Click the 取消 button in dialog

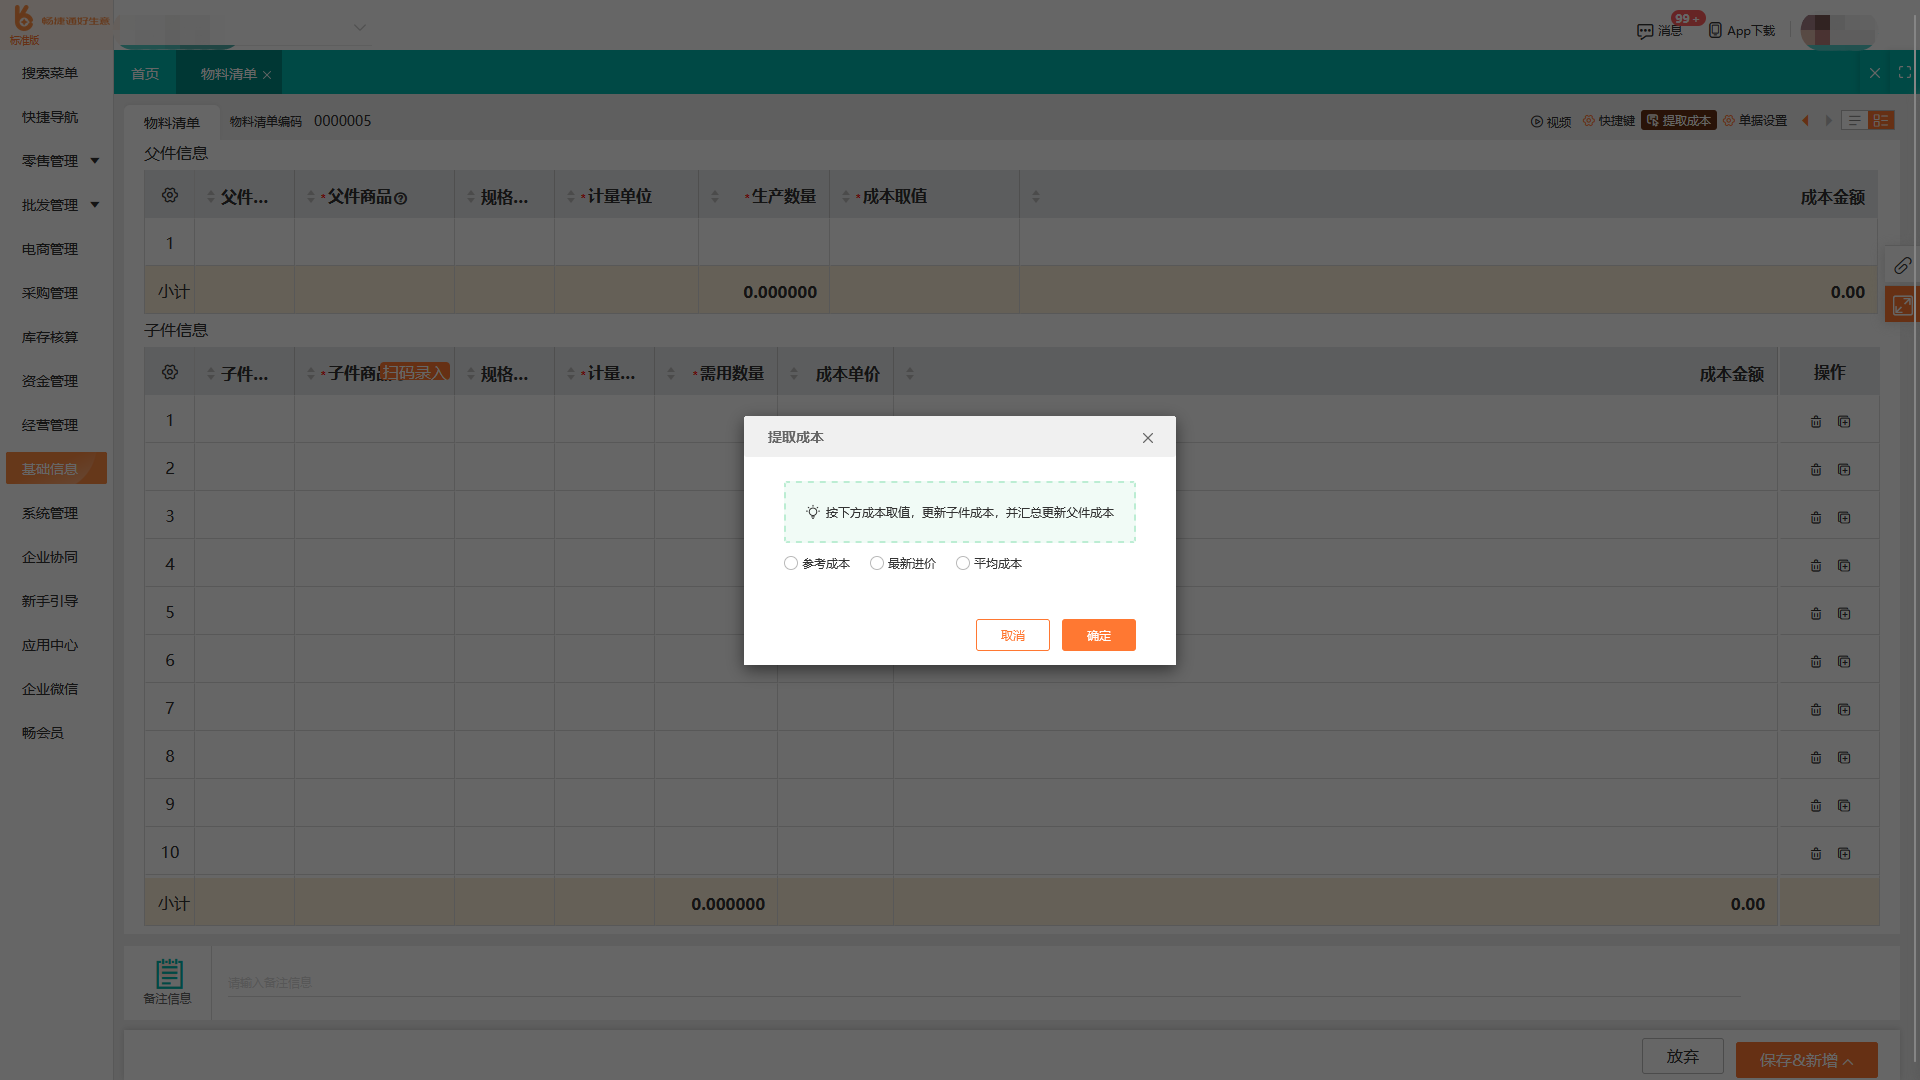click(x=1014, y=634)
